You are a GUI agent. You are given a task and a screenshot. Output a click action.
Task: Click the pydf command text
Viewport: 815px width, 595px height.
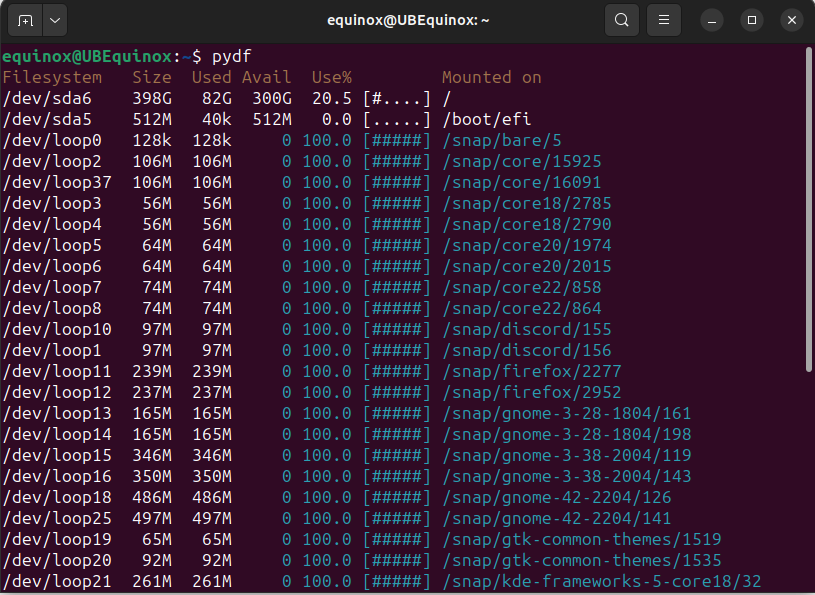pyautogui.click(x=232, y=56)
